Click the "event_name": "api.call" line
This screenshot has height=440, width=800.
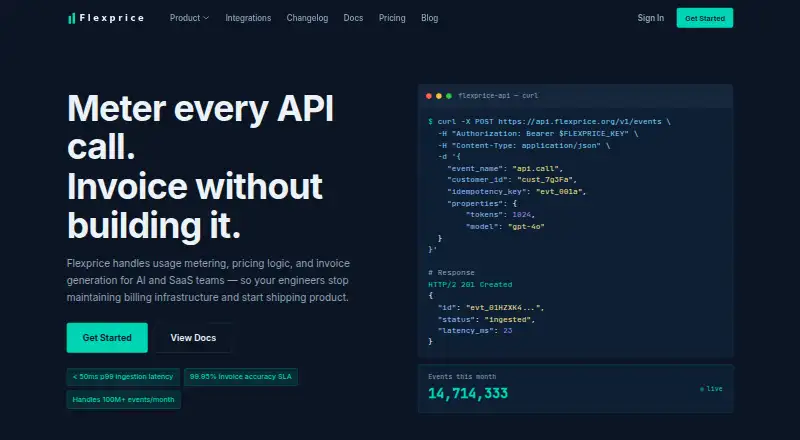click(505, 168)
